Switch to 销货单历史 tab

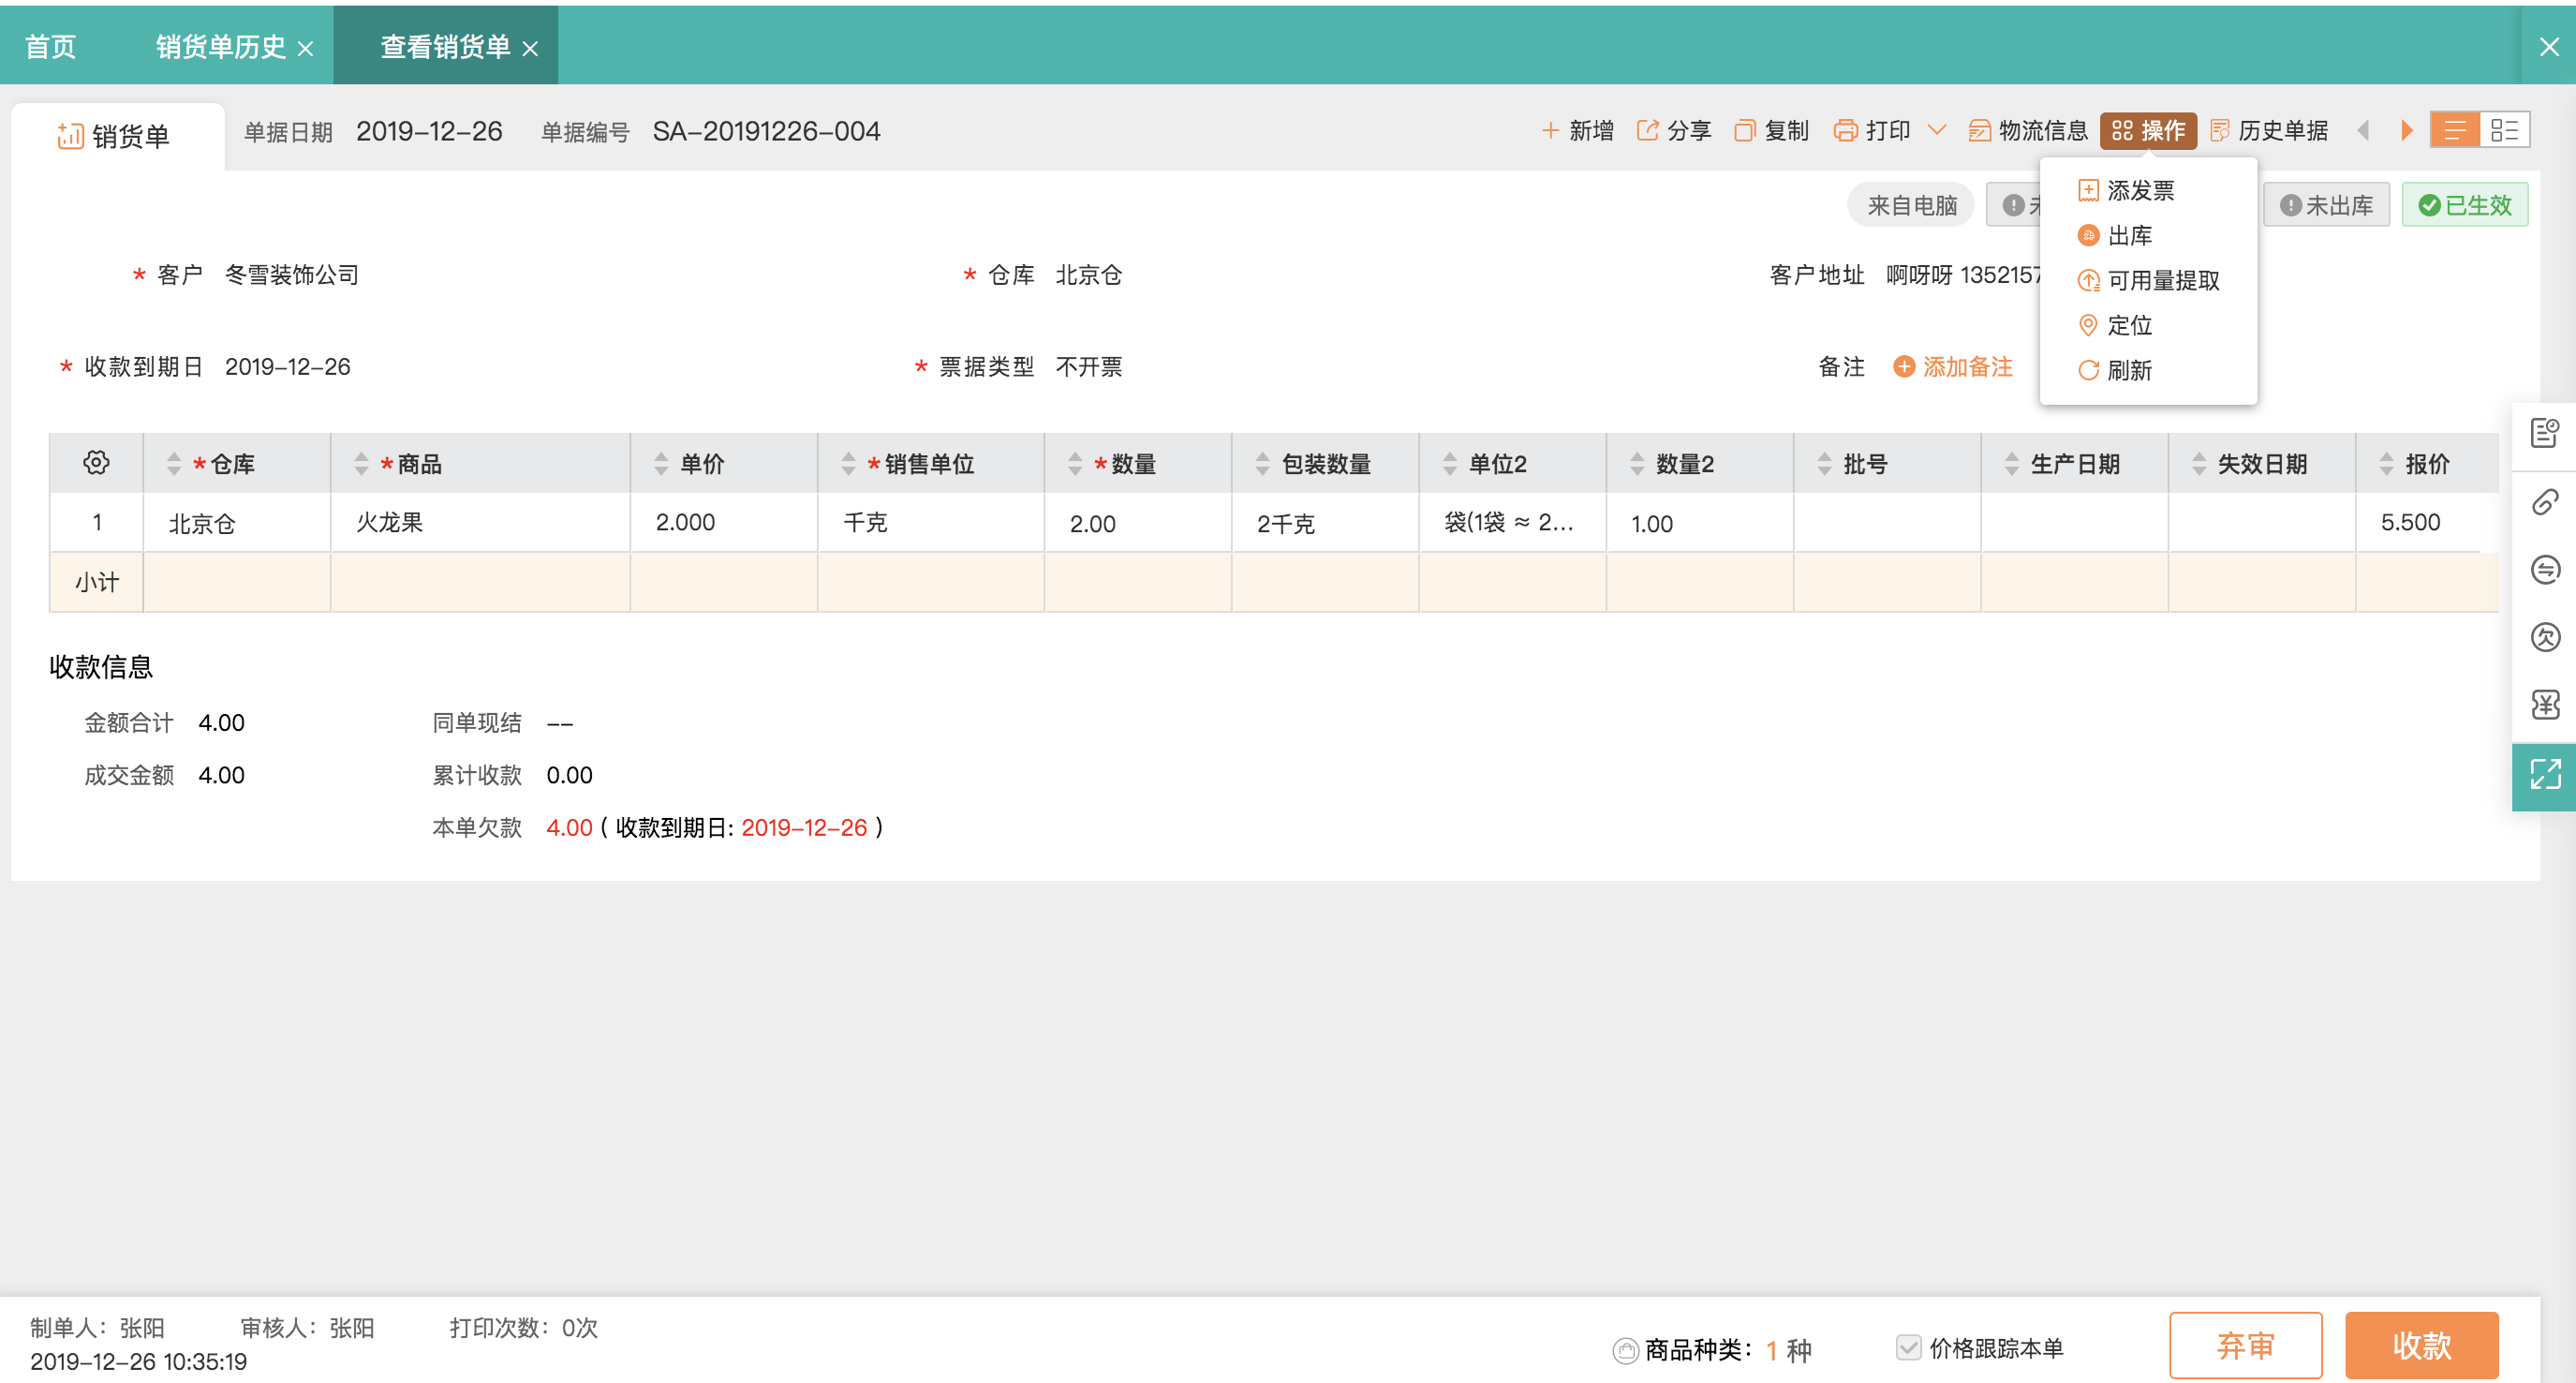221,48
